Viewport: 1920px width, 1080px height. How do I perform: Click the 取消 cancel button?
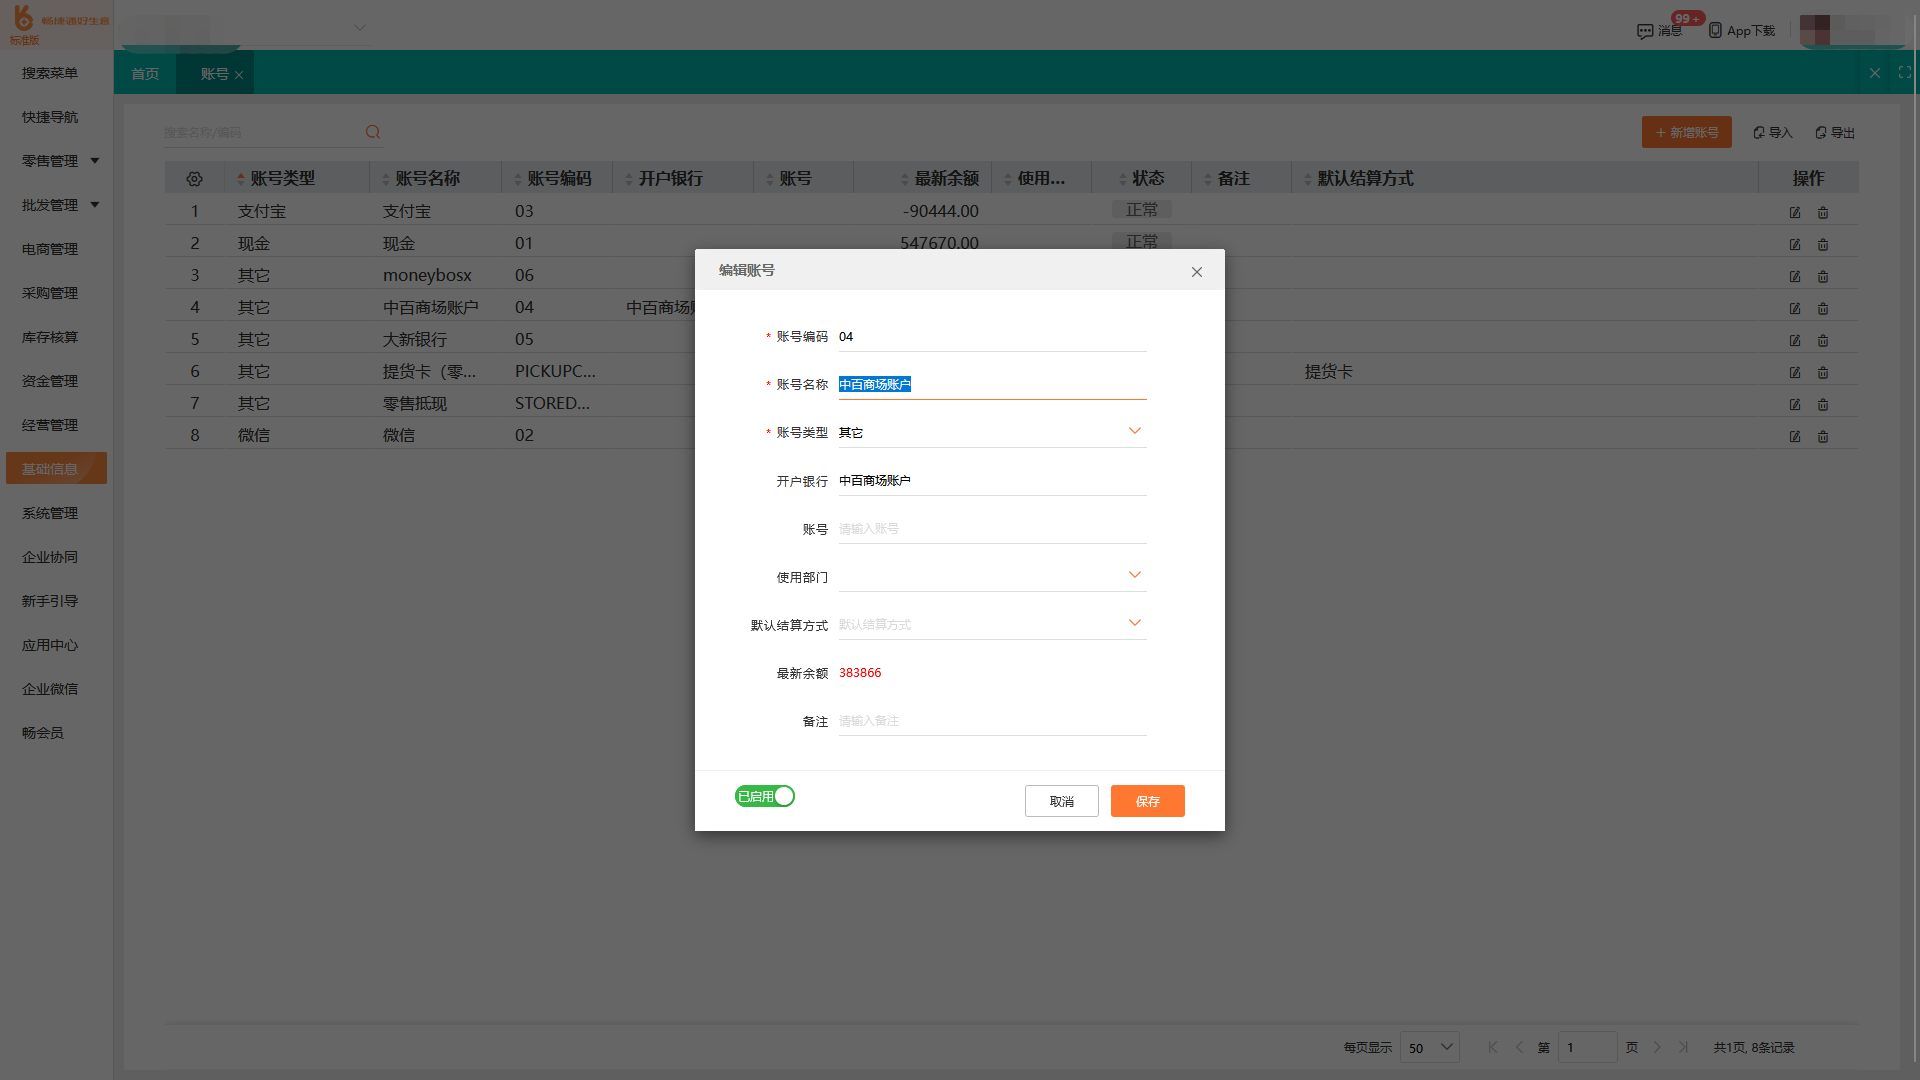pos(1062,800)
